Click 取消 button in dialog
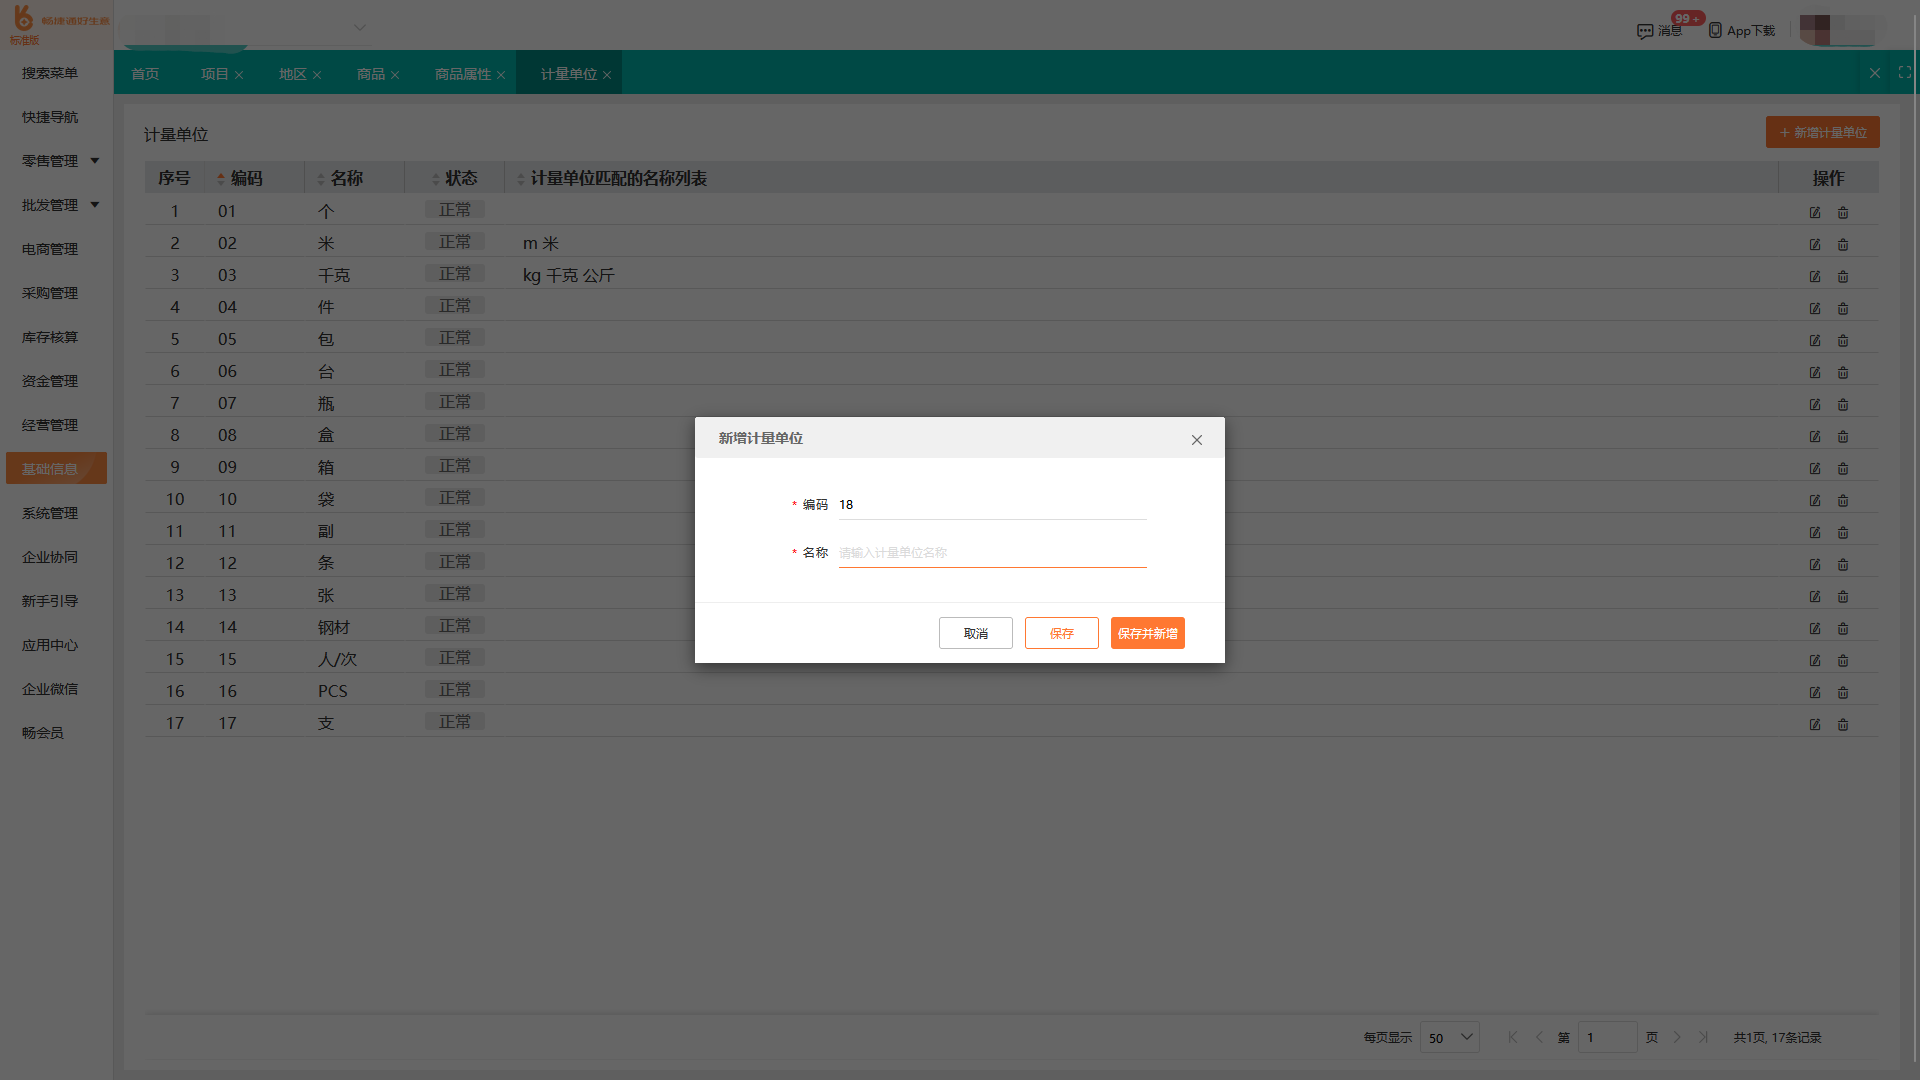1920x1080 pixels. (976, 633)
